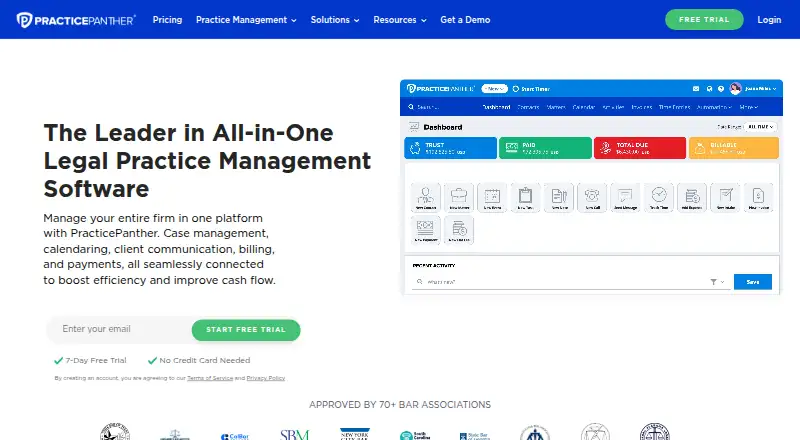Open the Pricing page

[167, 20]
